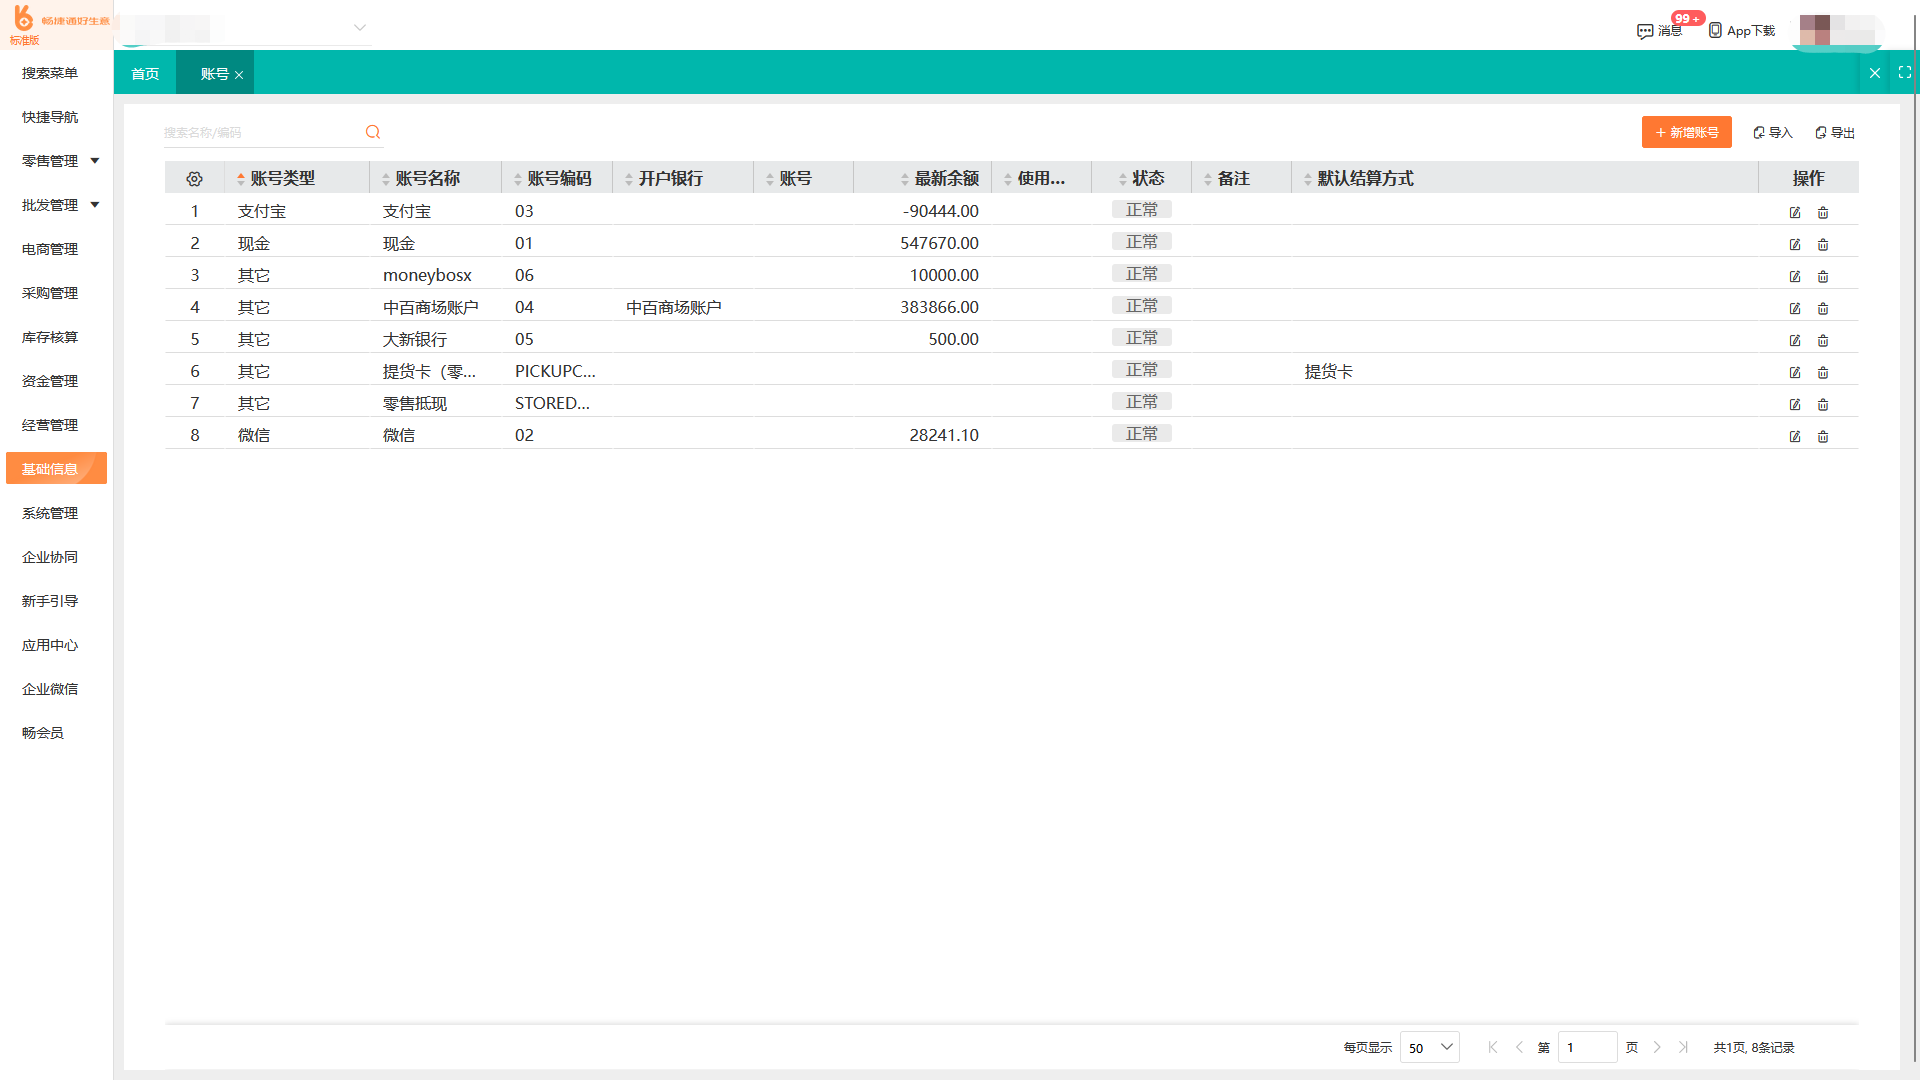Click the 企业协同 sidebar link
Screen dimensions: 1920x1080
(x=50, y=556)
